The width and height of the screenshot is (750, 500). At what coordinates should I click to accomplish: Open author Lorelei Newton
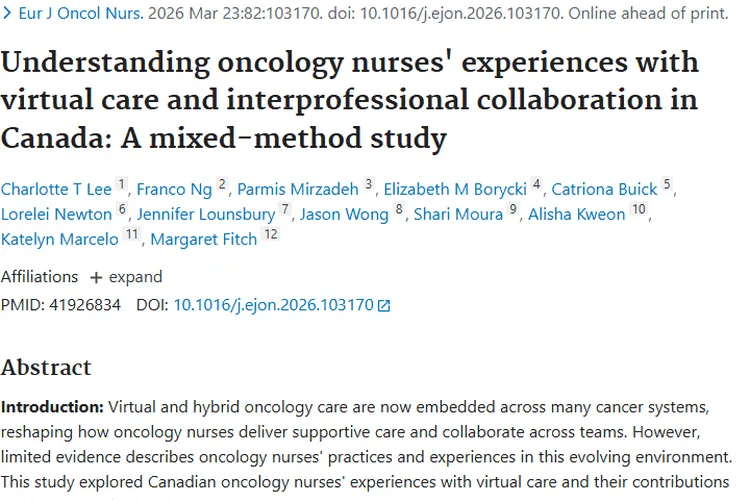point(56,214)
